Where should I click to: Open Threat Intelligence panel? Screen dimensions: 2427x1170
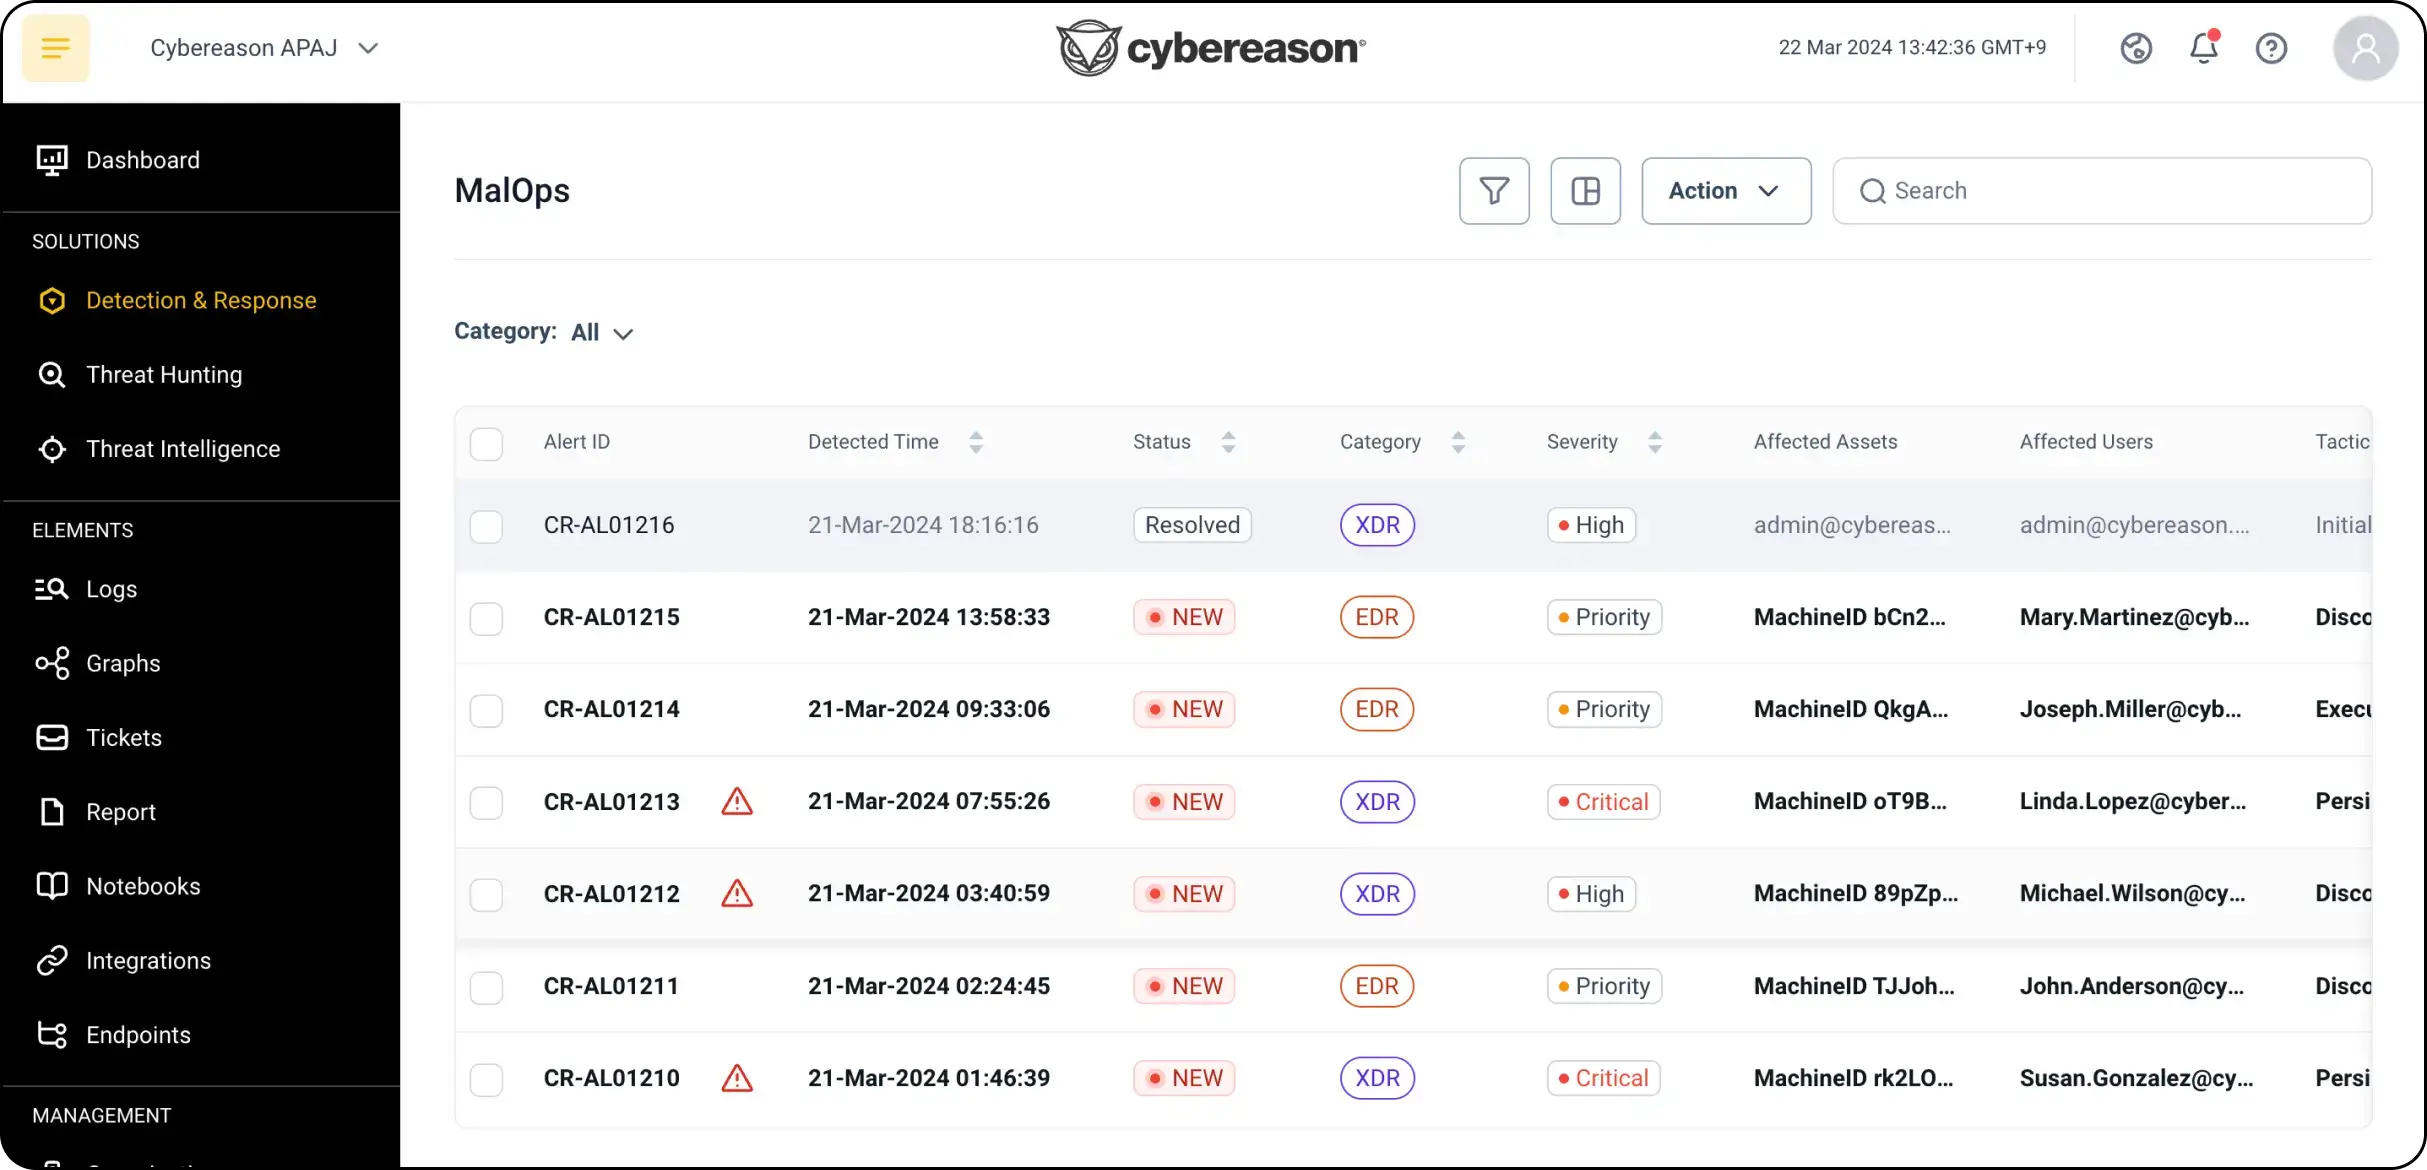click(x=183, y=449)
